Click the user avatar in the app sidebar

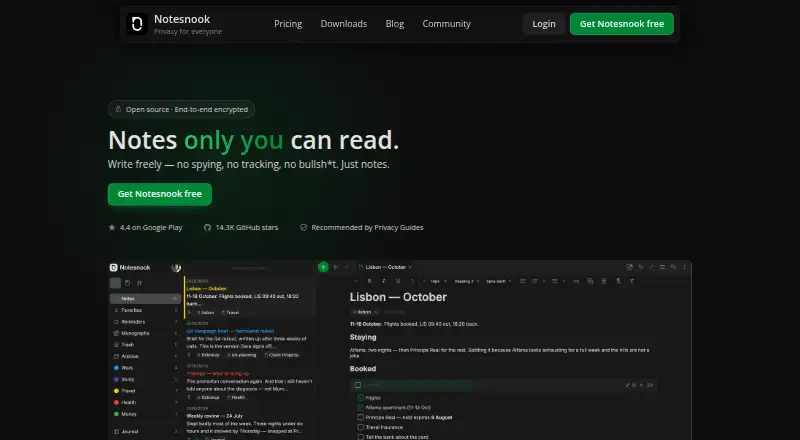(x=176, y=267)
